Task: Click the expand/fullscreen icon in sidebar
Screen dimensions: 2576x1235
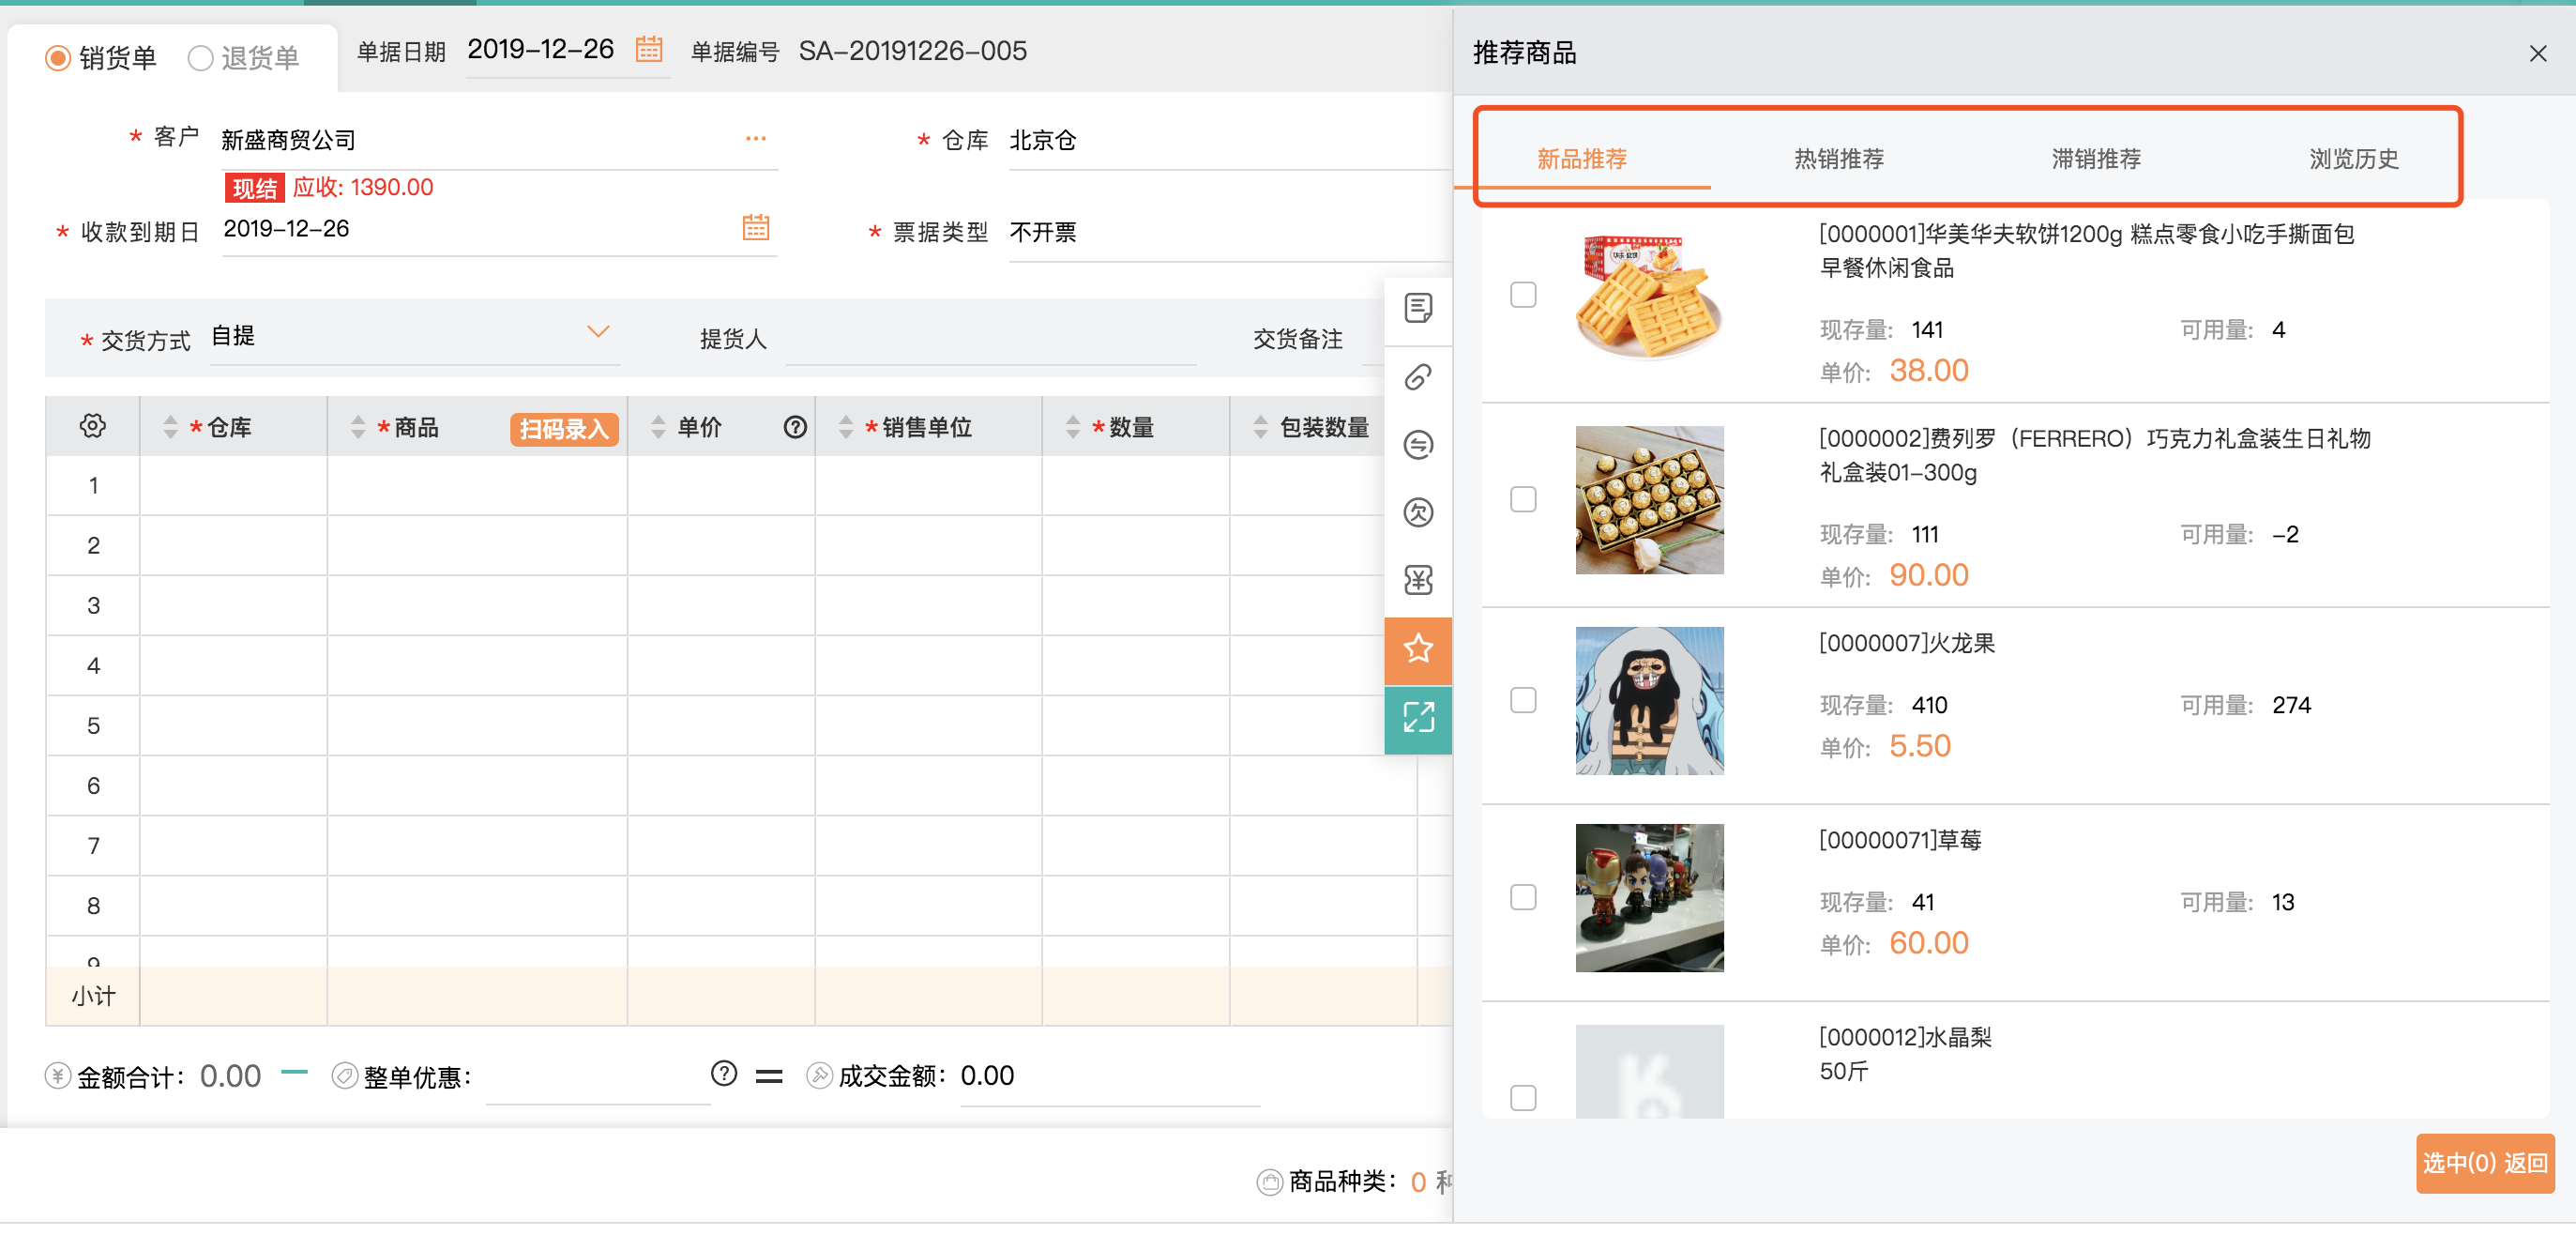Action: point(1417,717)
